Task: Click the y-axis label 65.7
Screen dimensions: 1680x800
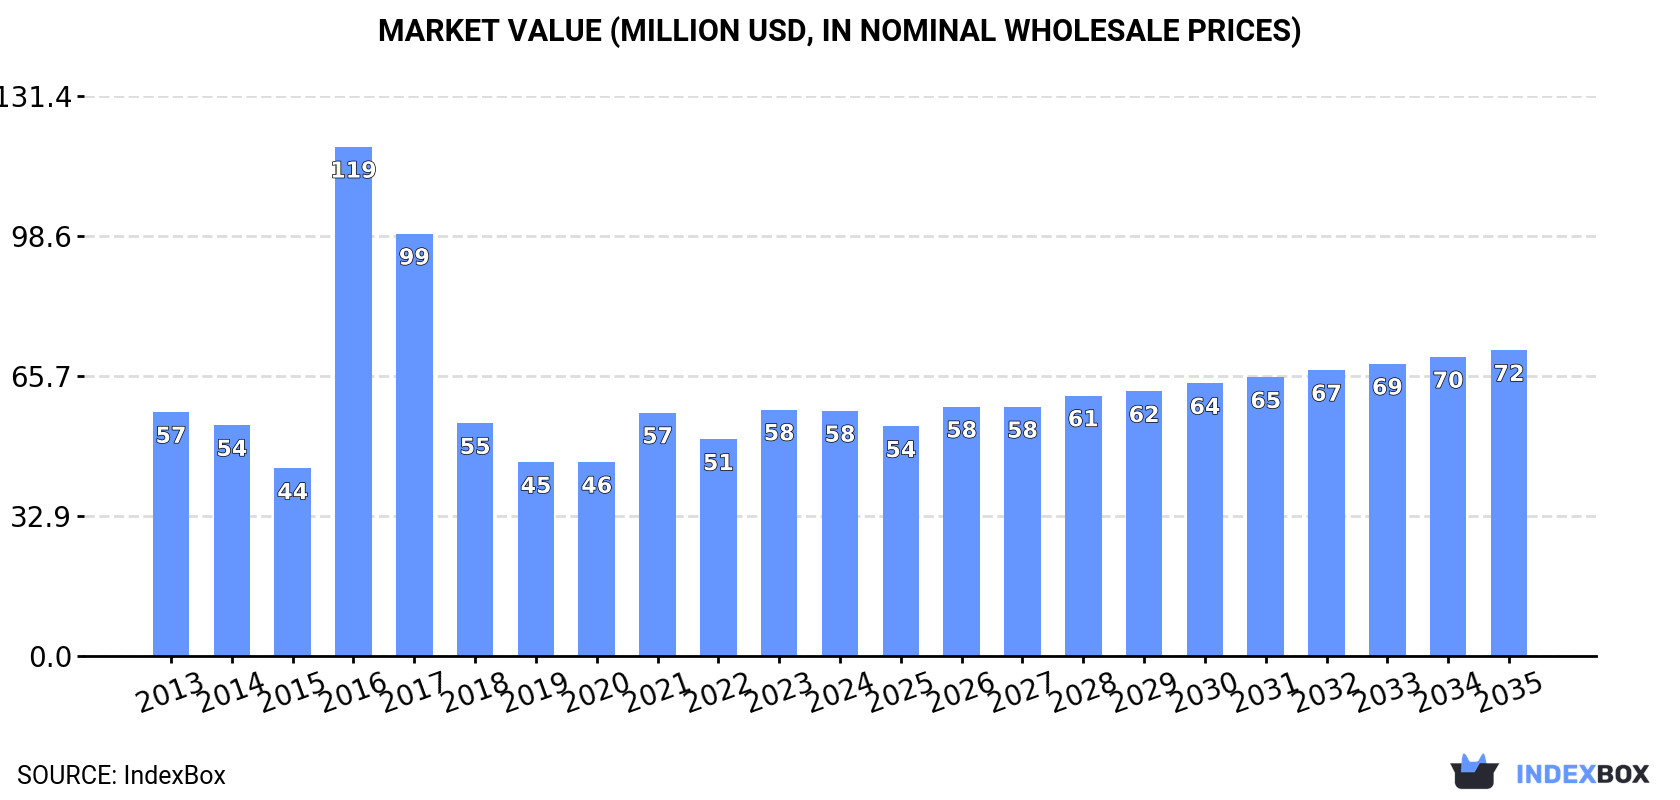Action: point(42,377)
